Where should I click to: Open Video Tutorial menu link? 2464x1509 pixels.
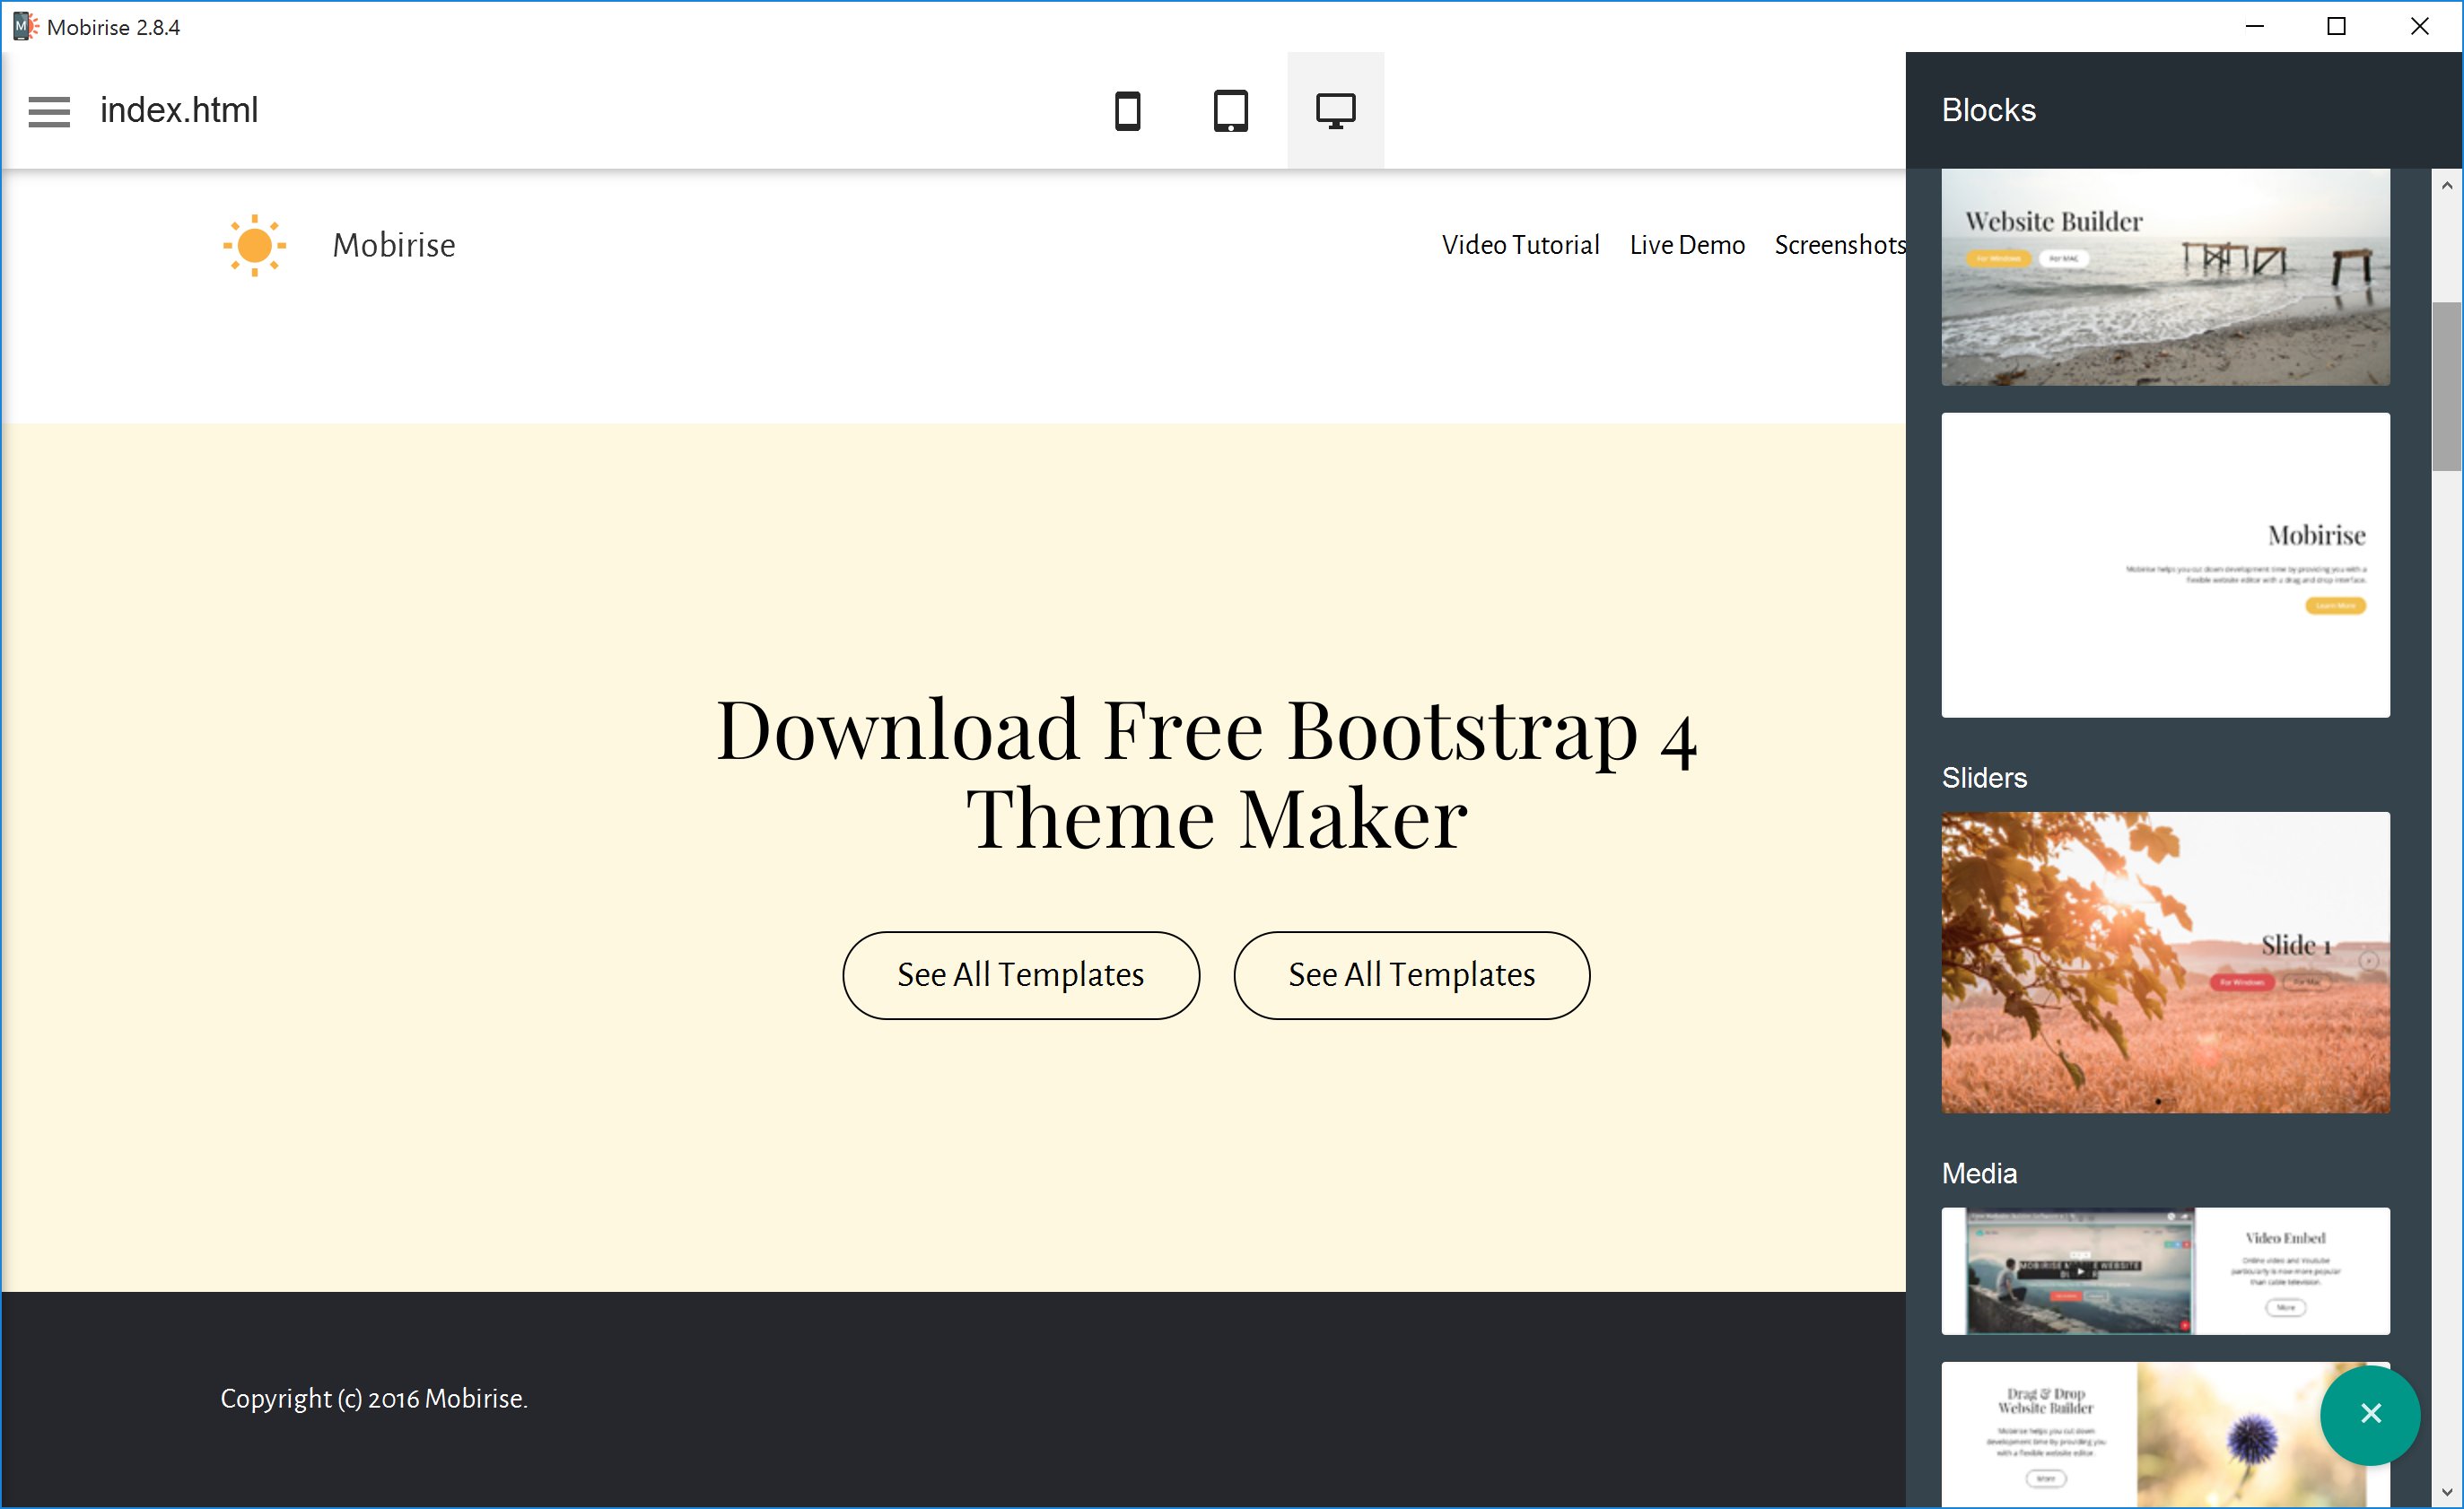pos(1521,244)
